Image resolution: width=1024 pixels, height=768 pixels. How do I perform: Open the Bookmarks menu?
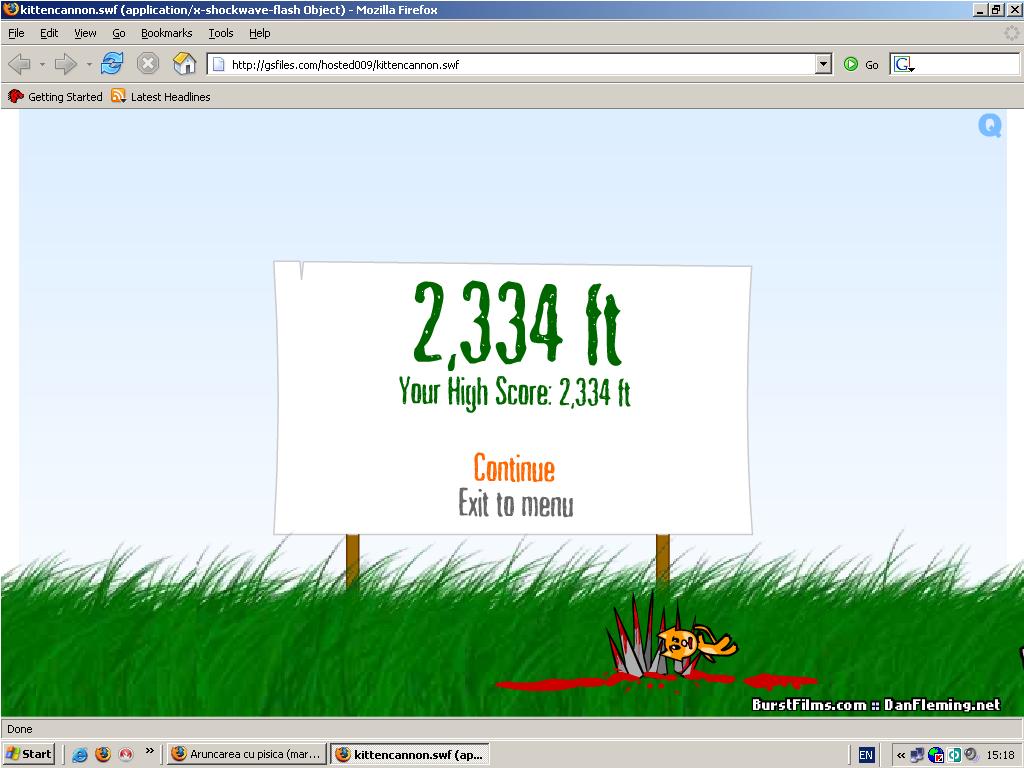click(166, 33)
